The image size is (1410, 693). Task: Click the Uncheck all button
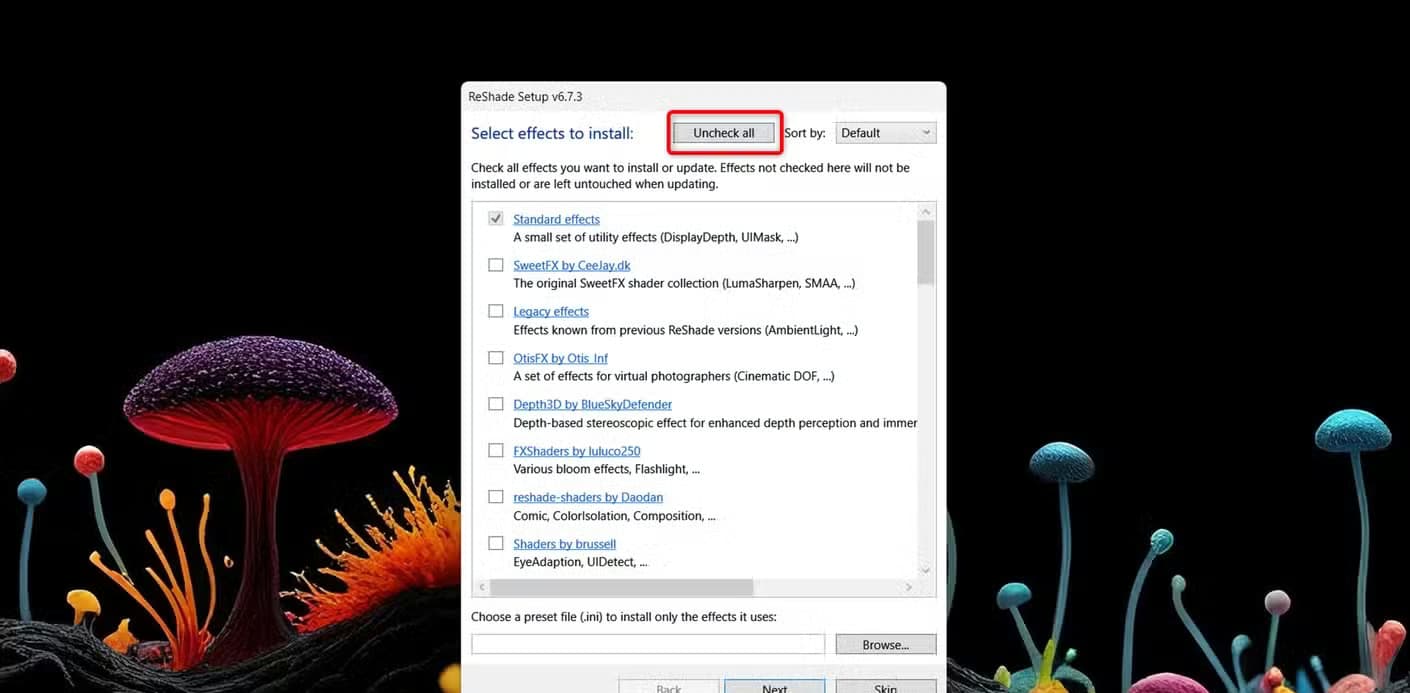click(724, 133)
